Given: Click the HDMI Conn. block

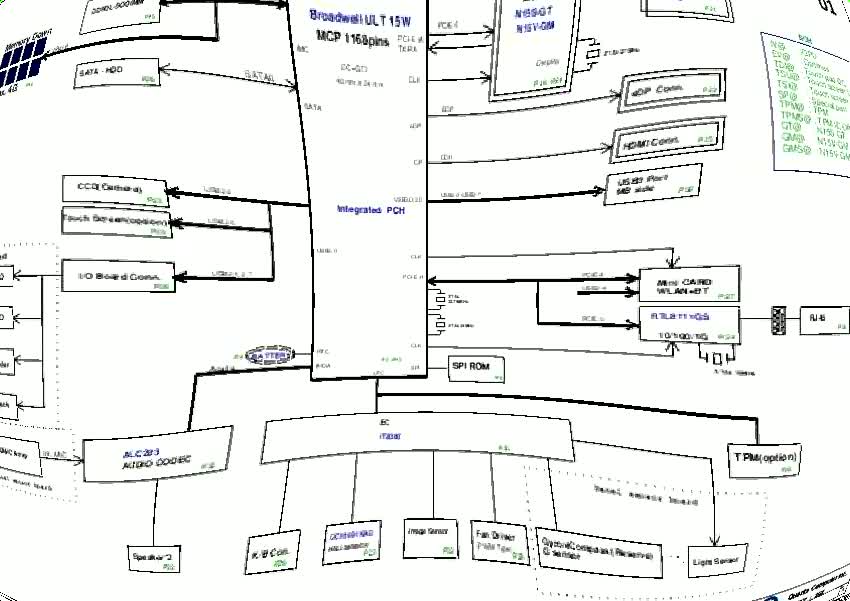Looking at the screenshot, I should point(668,141).
